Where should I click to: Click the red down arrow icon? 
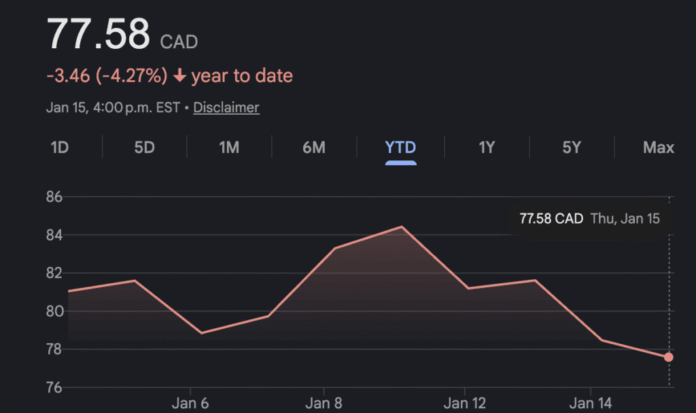click(178, 76)
